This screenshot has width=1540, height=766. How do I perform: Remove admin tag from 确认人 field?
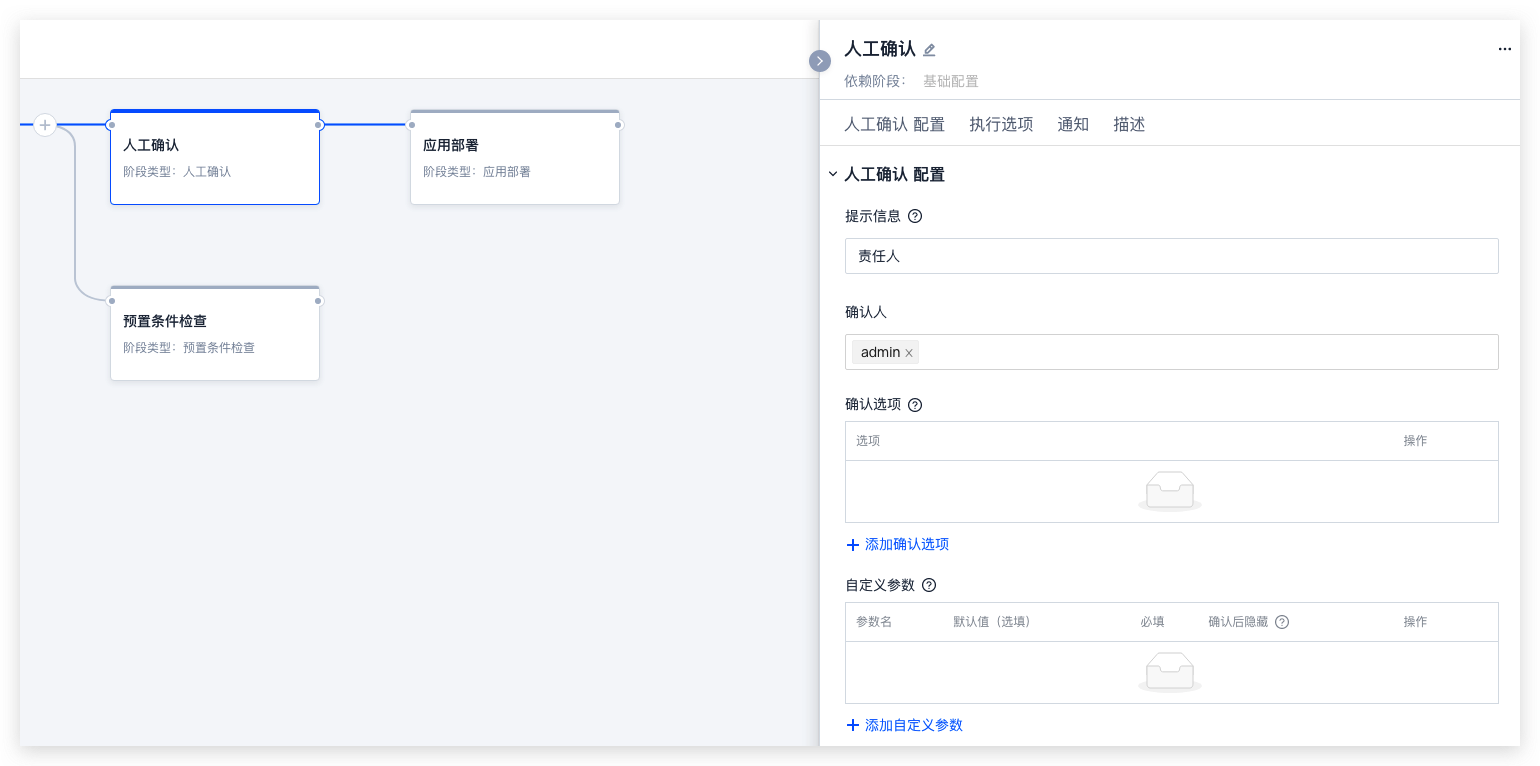[x=909, y=353]
